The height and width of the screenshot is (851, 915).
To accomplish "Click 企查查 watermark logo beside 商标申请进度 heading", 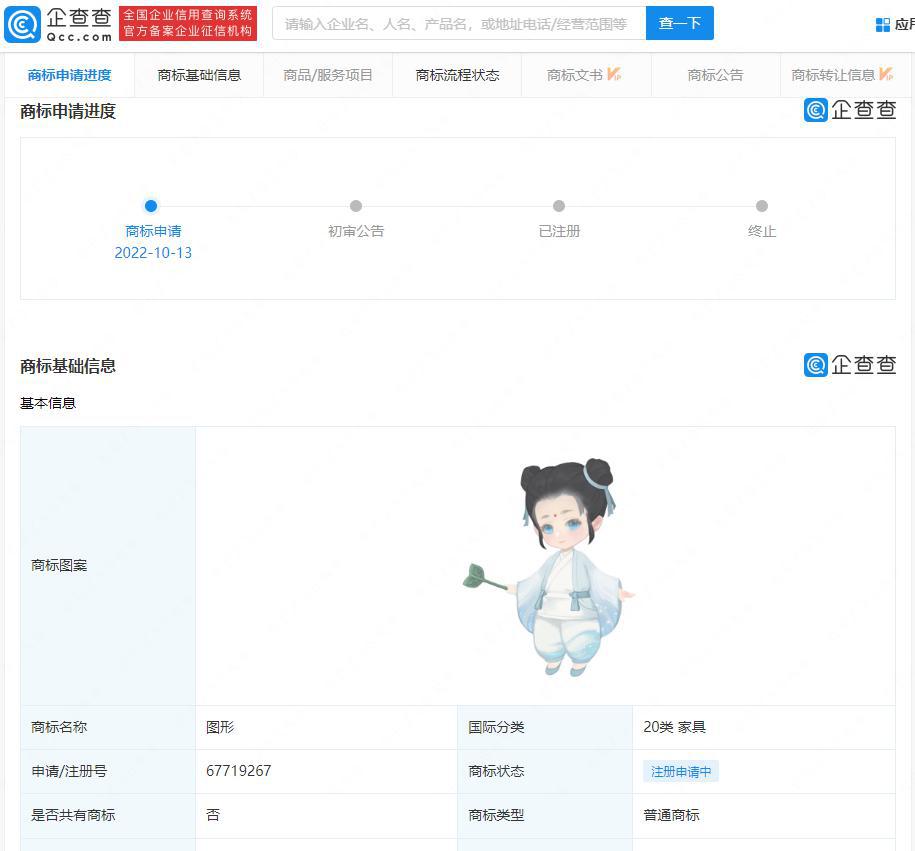I will click(x=850, y=110).
